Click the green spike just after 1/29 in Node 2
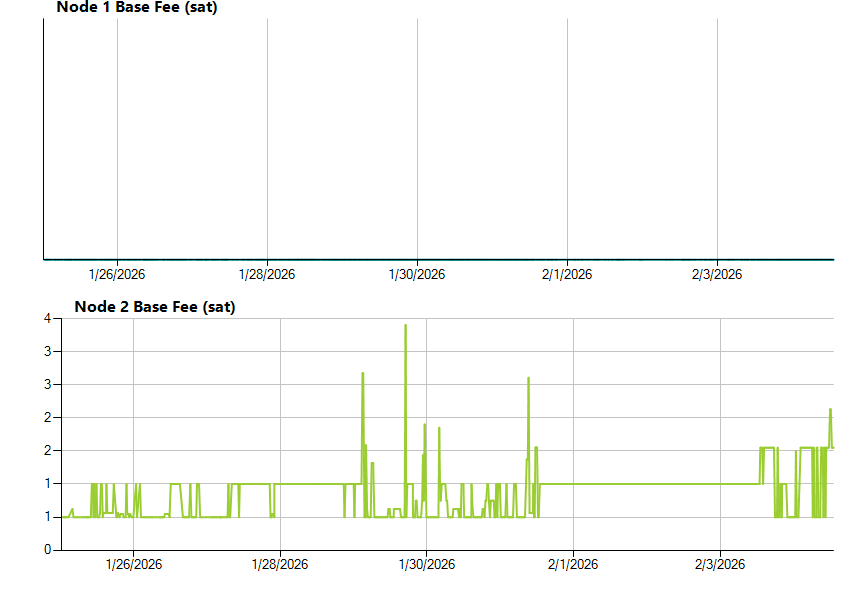860x600 pixels. point(362,374)
